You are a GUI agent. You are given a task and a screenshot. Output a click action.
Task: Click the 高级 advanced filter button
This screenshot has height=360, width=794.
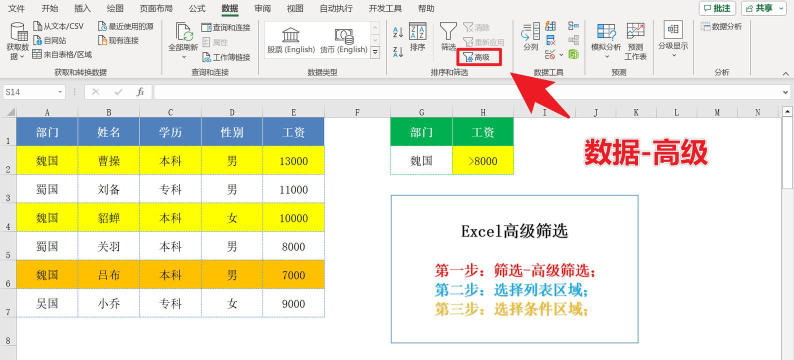click(x=479, y=58)
